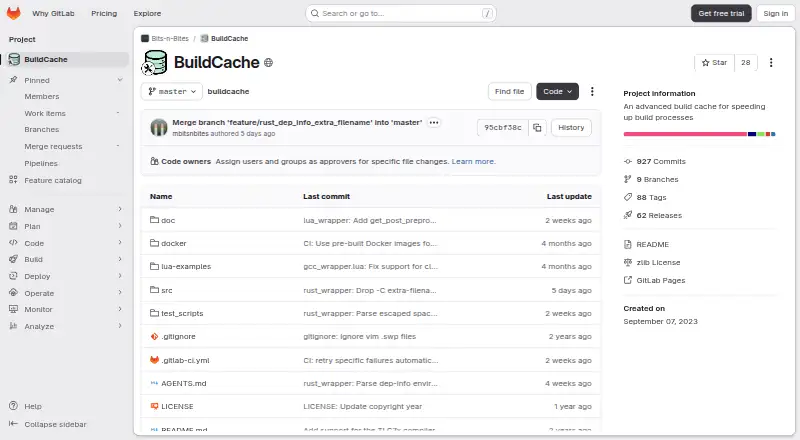Collapse the Pinned section chevron
Image resolution: width=800 pixels, height=440 pixels.
[x=120, y=80]
